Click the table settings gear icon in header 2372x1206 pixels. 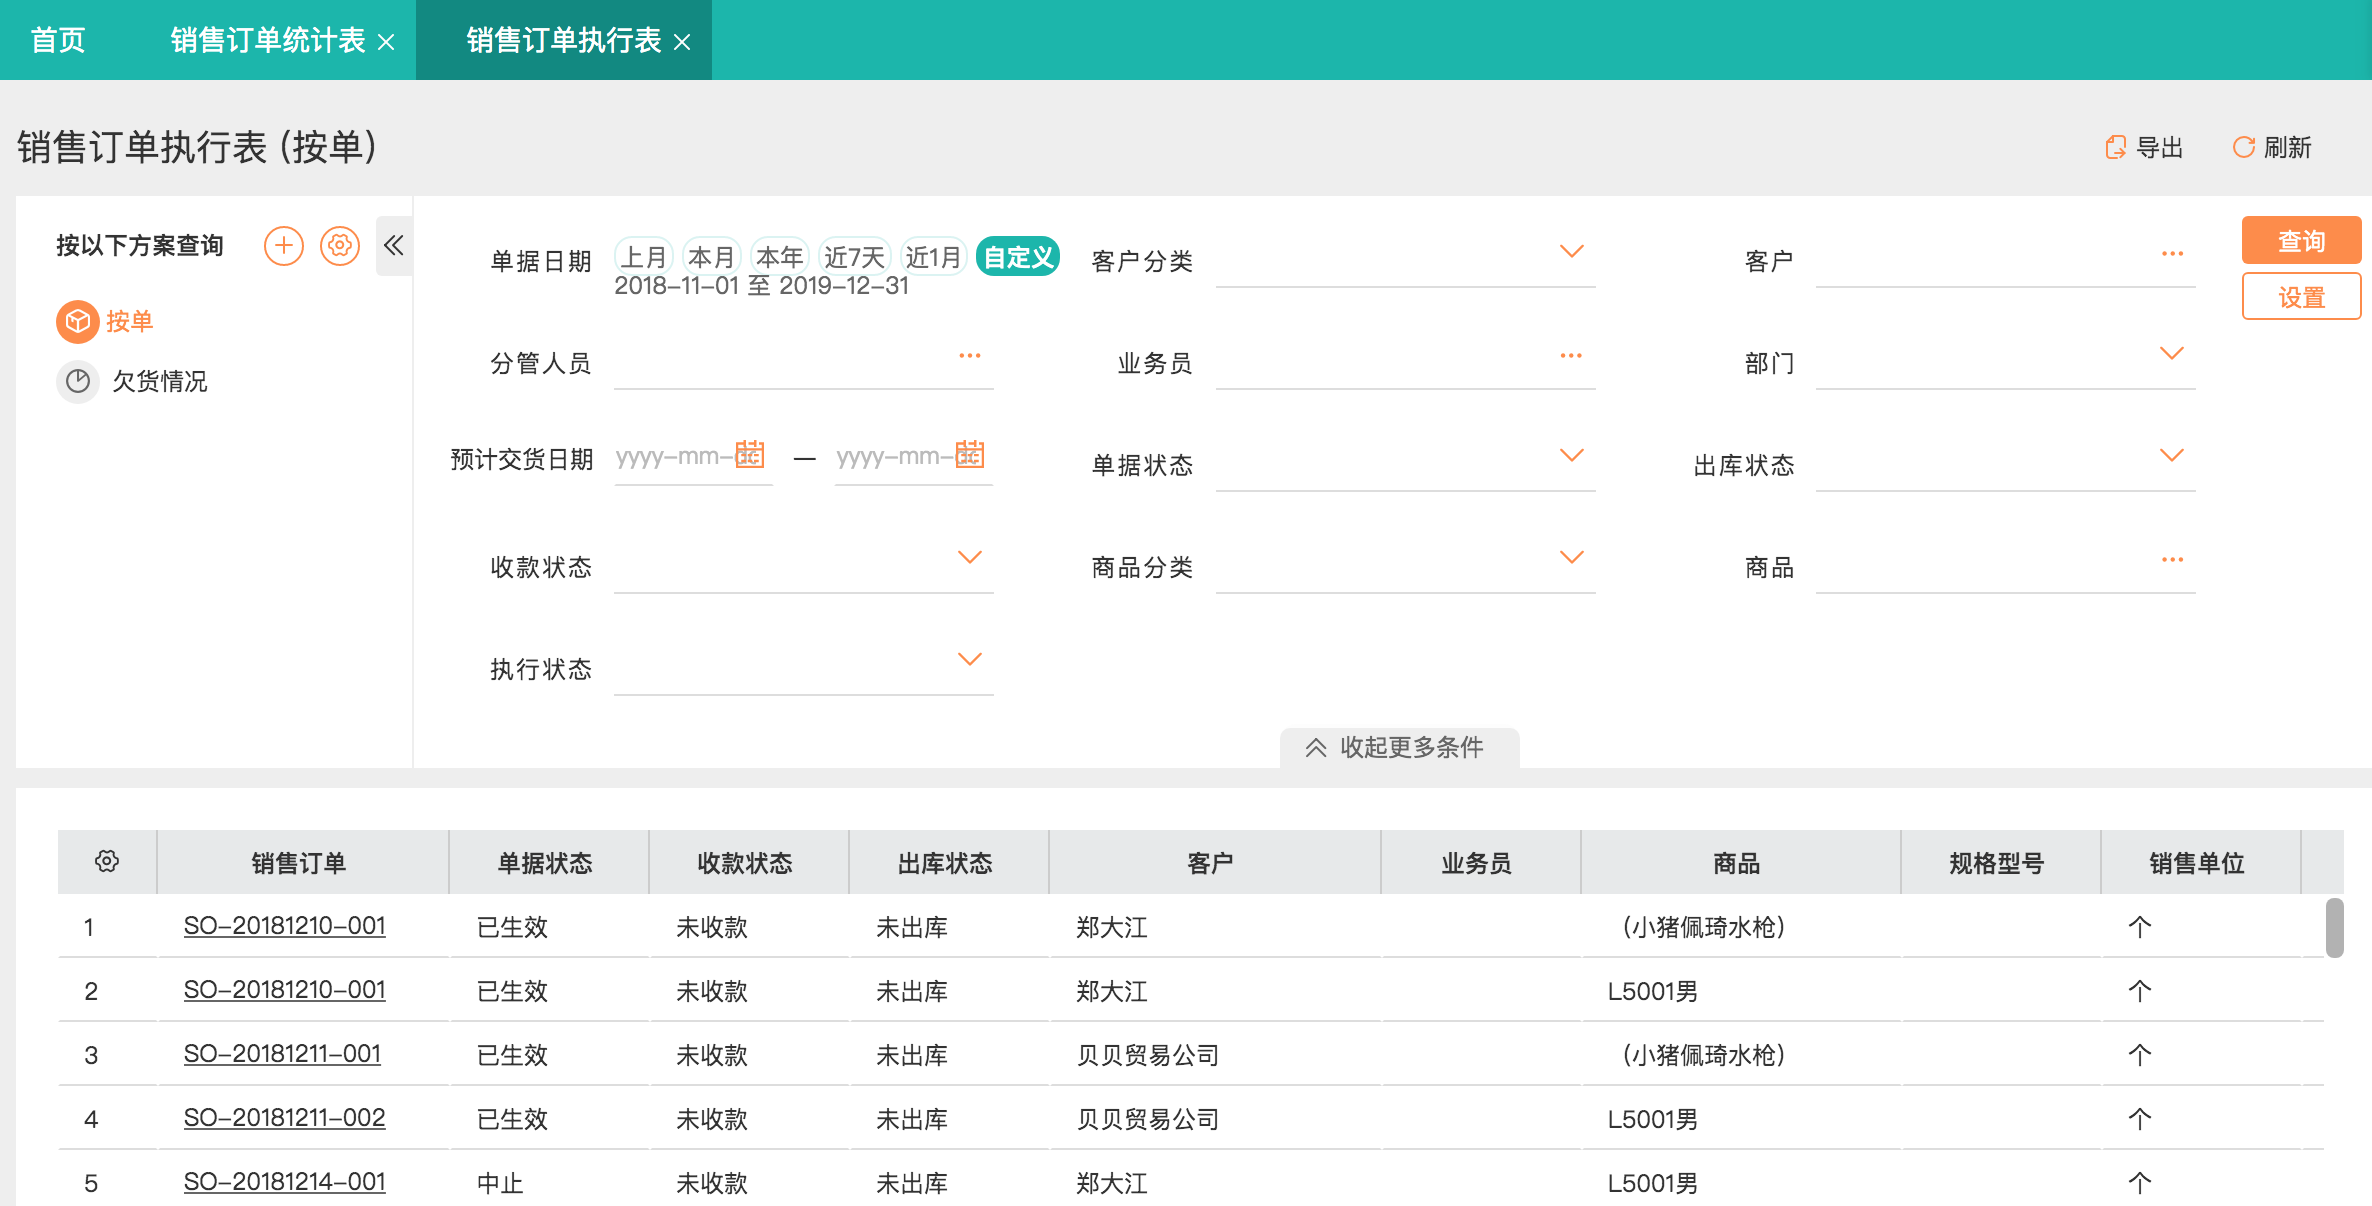point(108,860)
